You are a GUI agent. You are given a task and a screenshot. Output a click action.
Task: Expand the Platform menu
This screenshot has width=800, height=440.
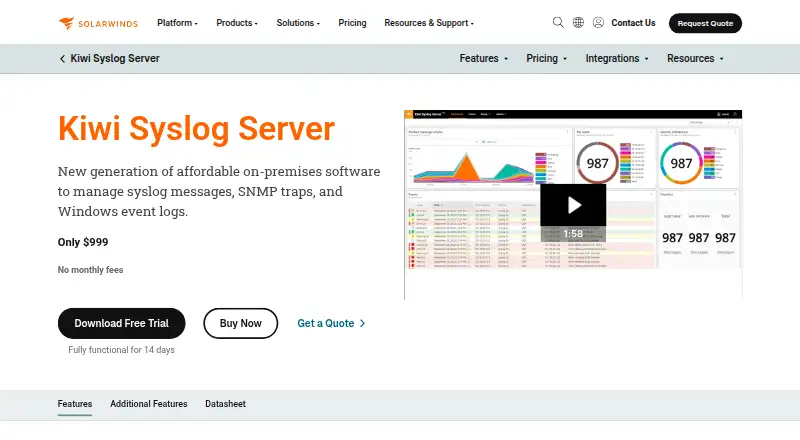177,23
